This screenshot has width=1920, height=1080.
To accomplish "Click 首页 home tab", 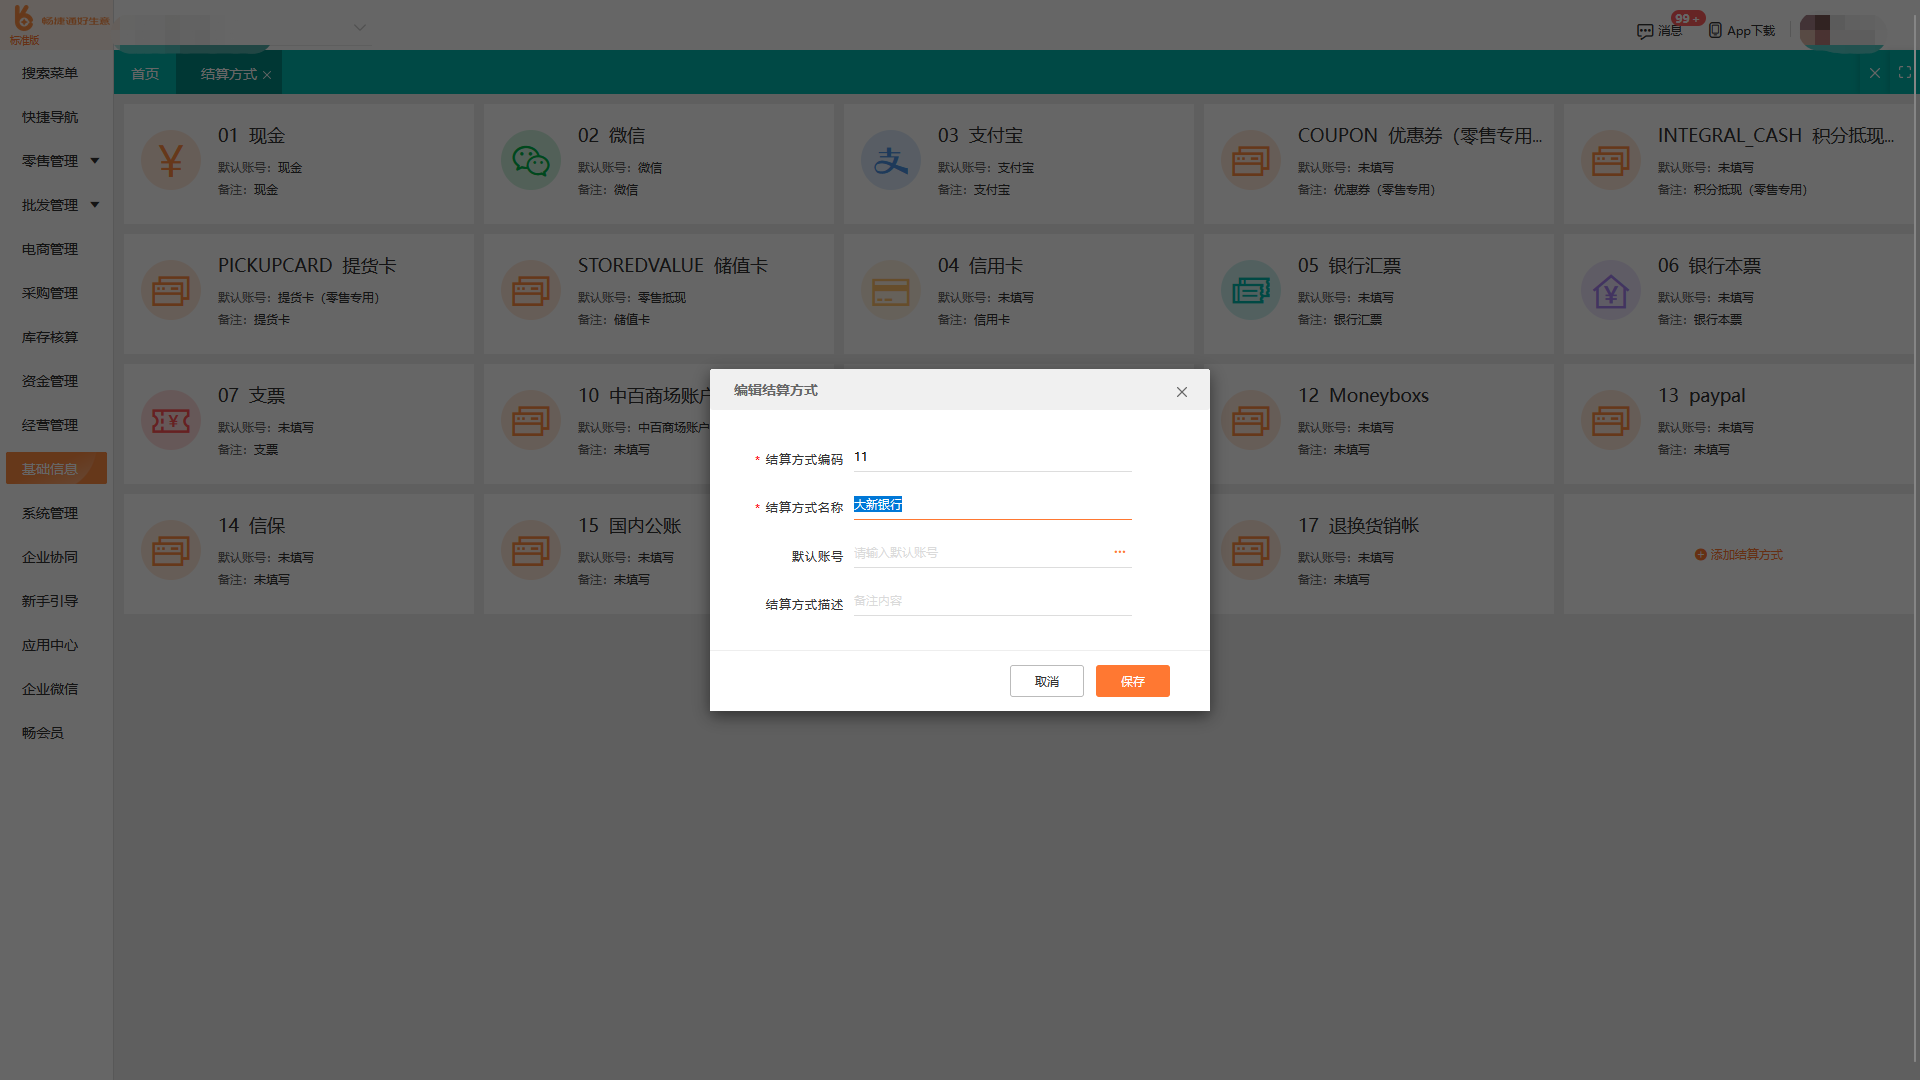I will (x=144, y=73).
